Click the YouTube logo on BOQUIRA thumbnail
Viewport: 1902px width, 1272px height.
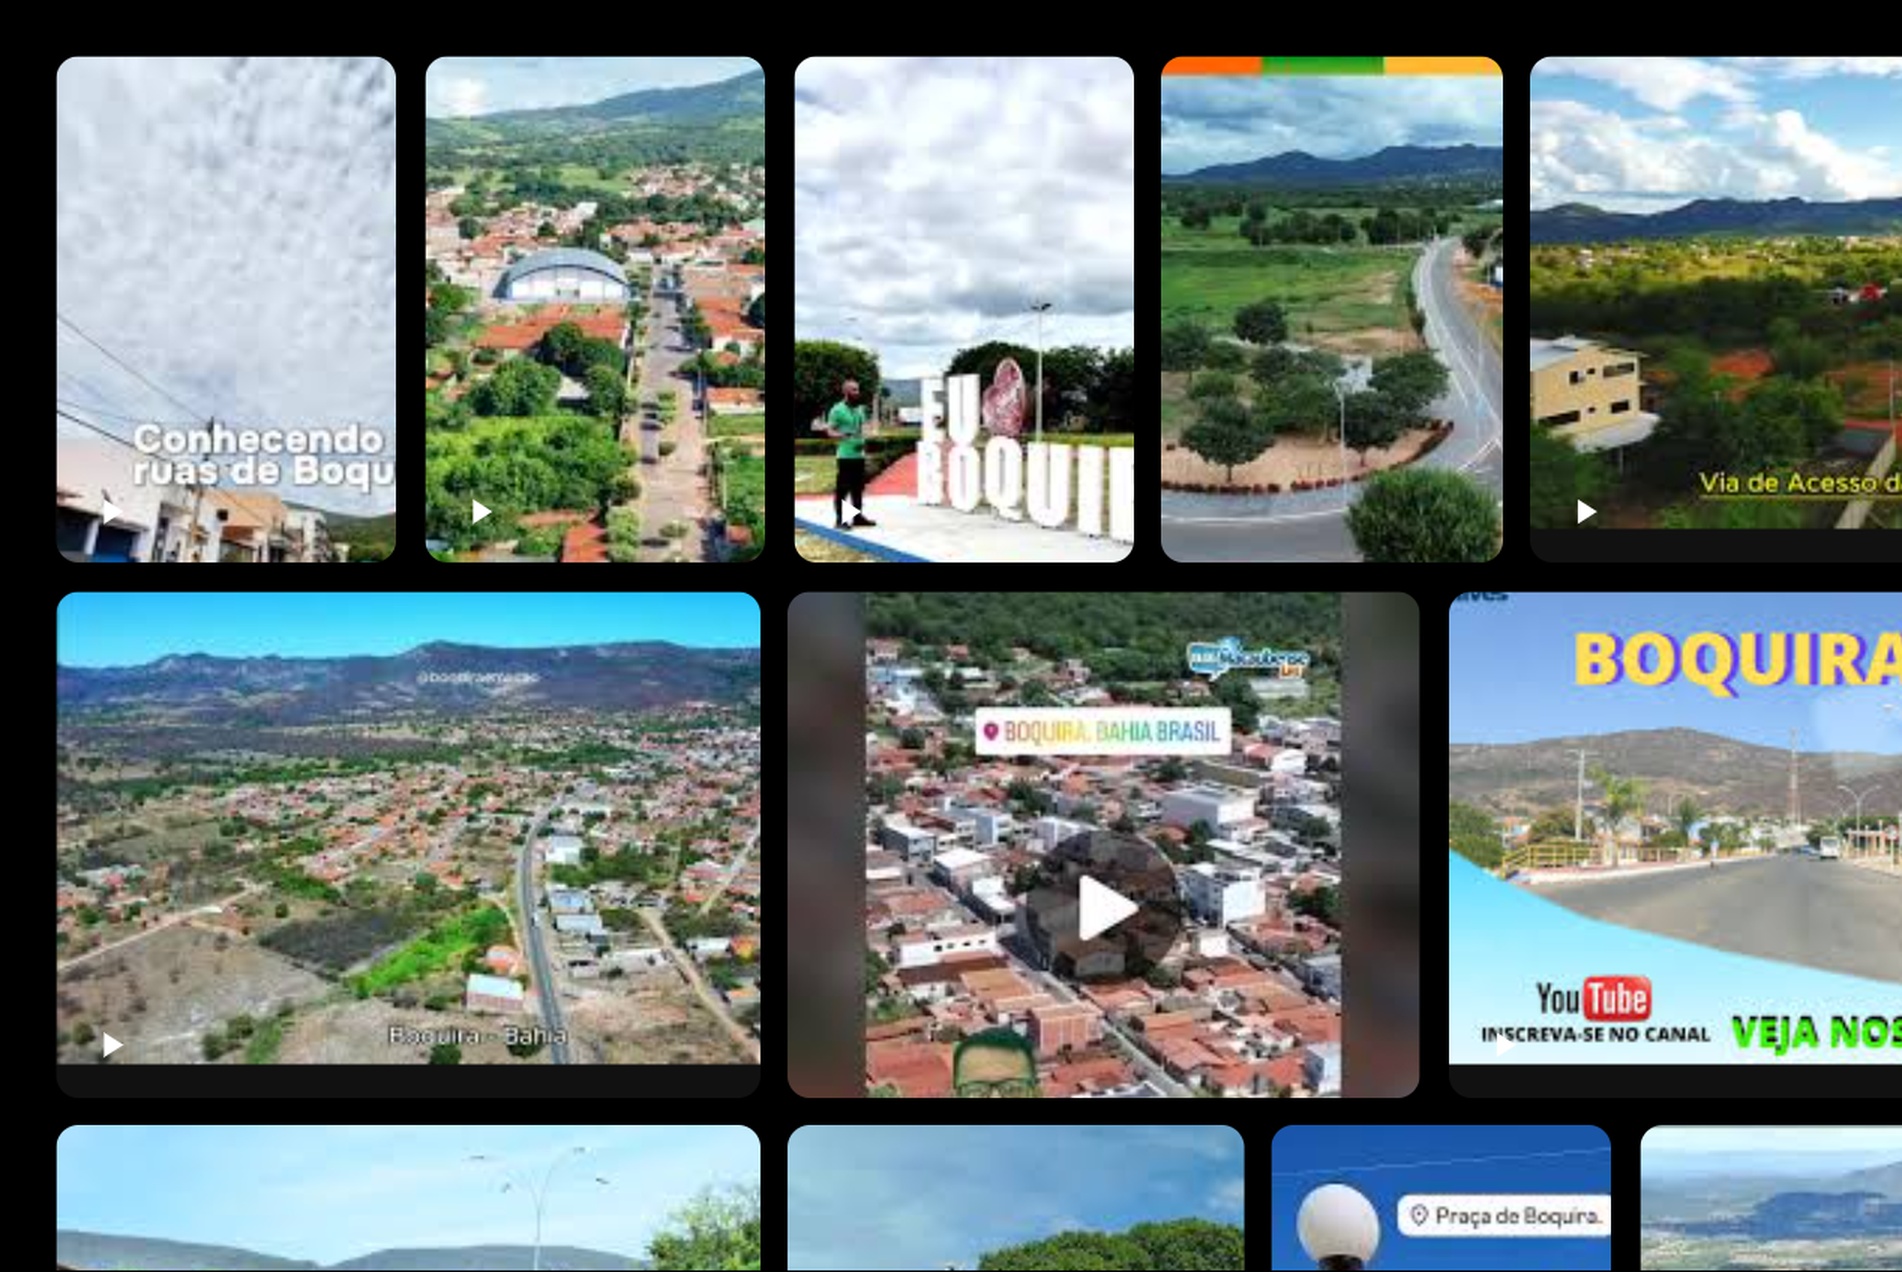pos(1593,998)
